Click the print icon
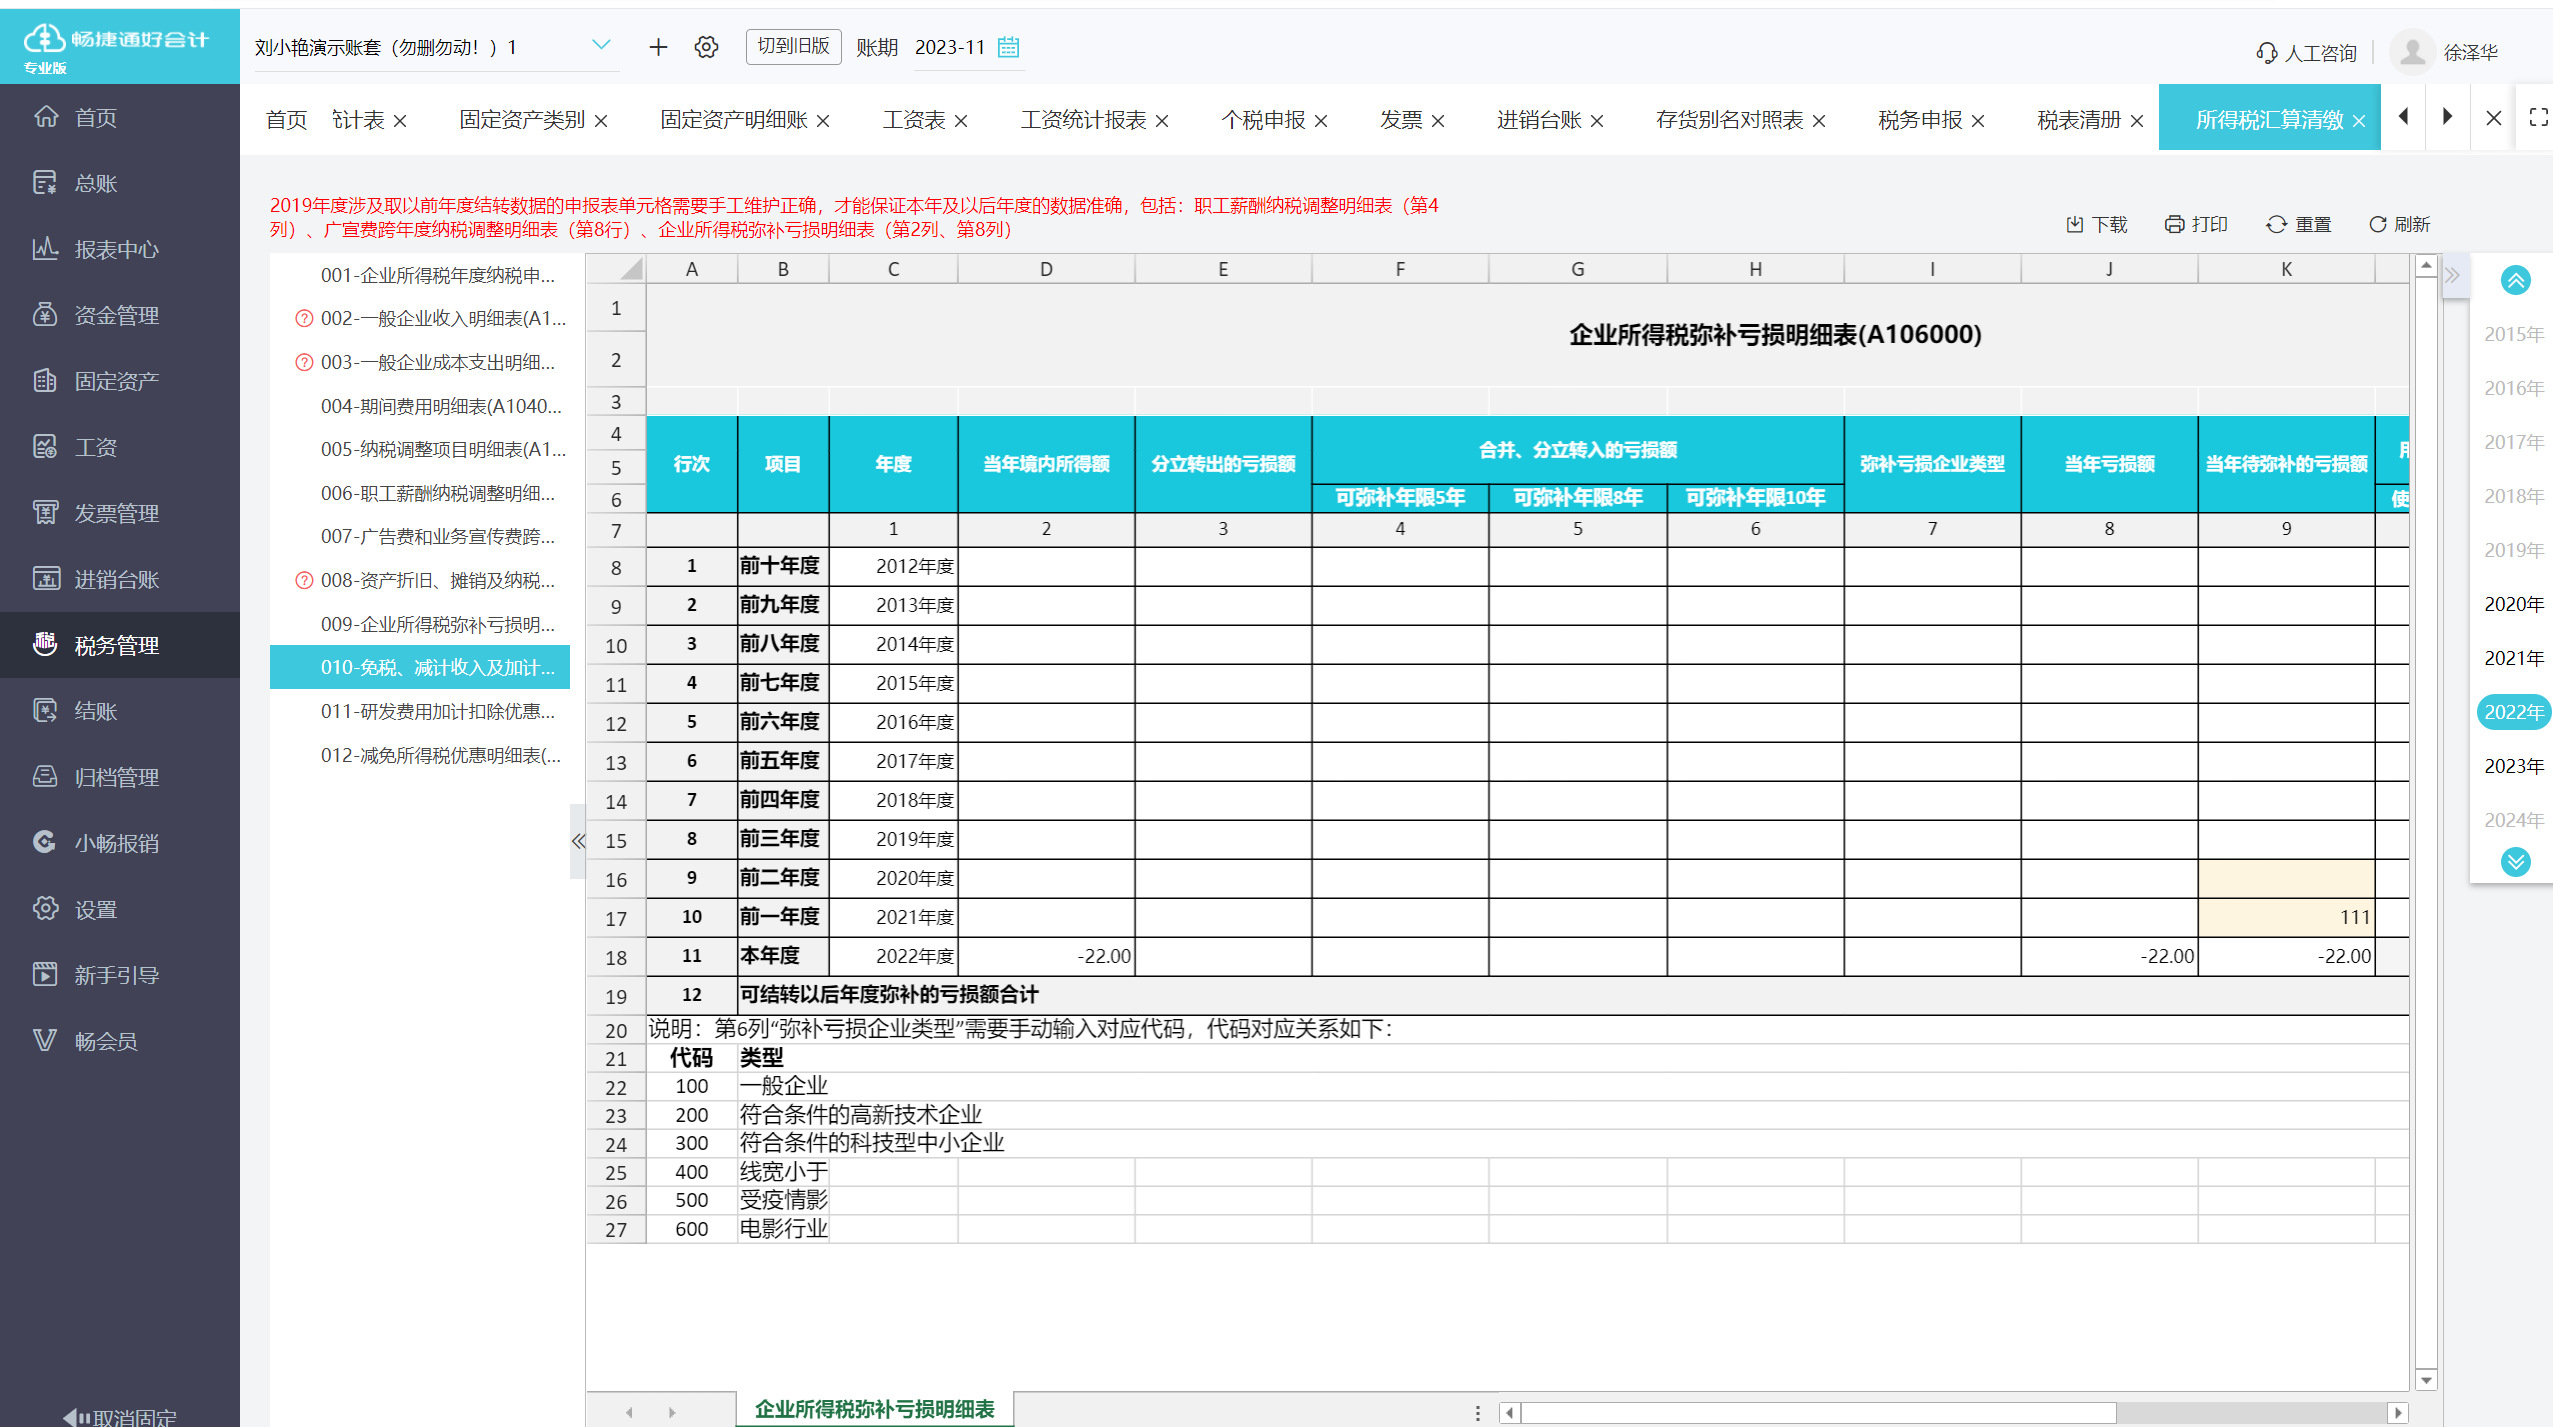The image size is (2553, 1427). point(2173,224)
